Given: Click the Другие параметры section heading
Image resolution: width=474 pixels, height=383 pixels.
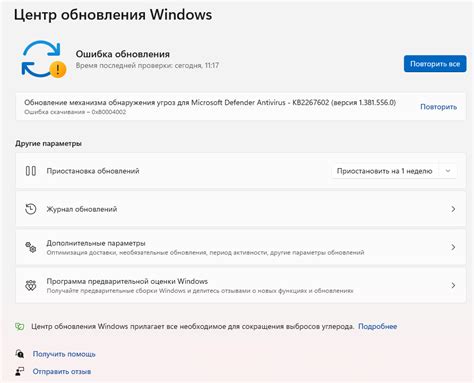Looking at the screenshot, I should point(48,144).
